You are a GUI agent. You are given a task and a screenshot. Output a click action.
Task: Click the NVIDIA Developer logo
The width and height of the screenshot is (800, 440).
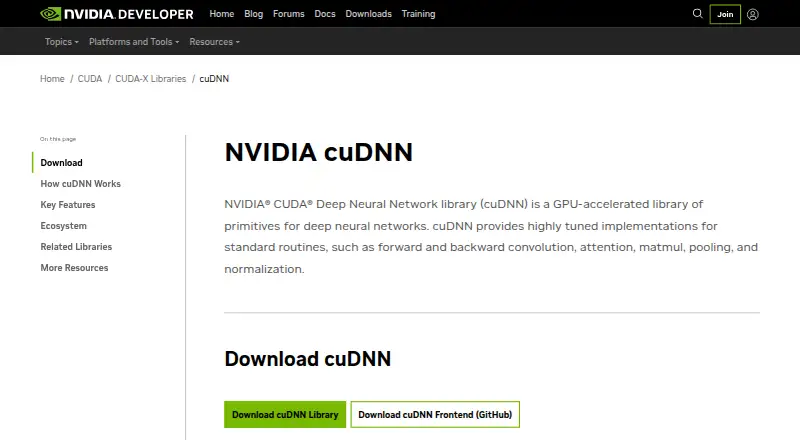117,14
